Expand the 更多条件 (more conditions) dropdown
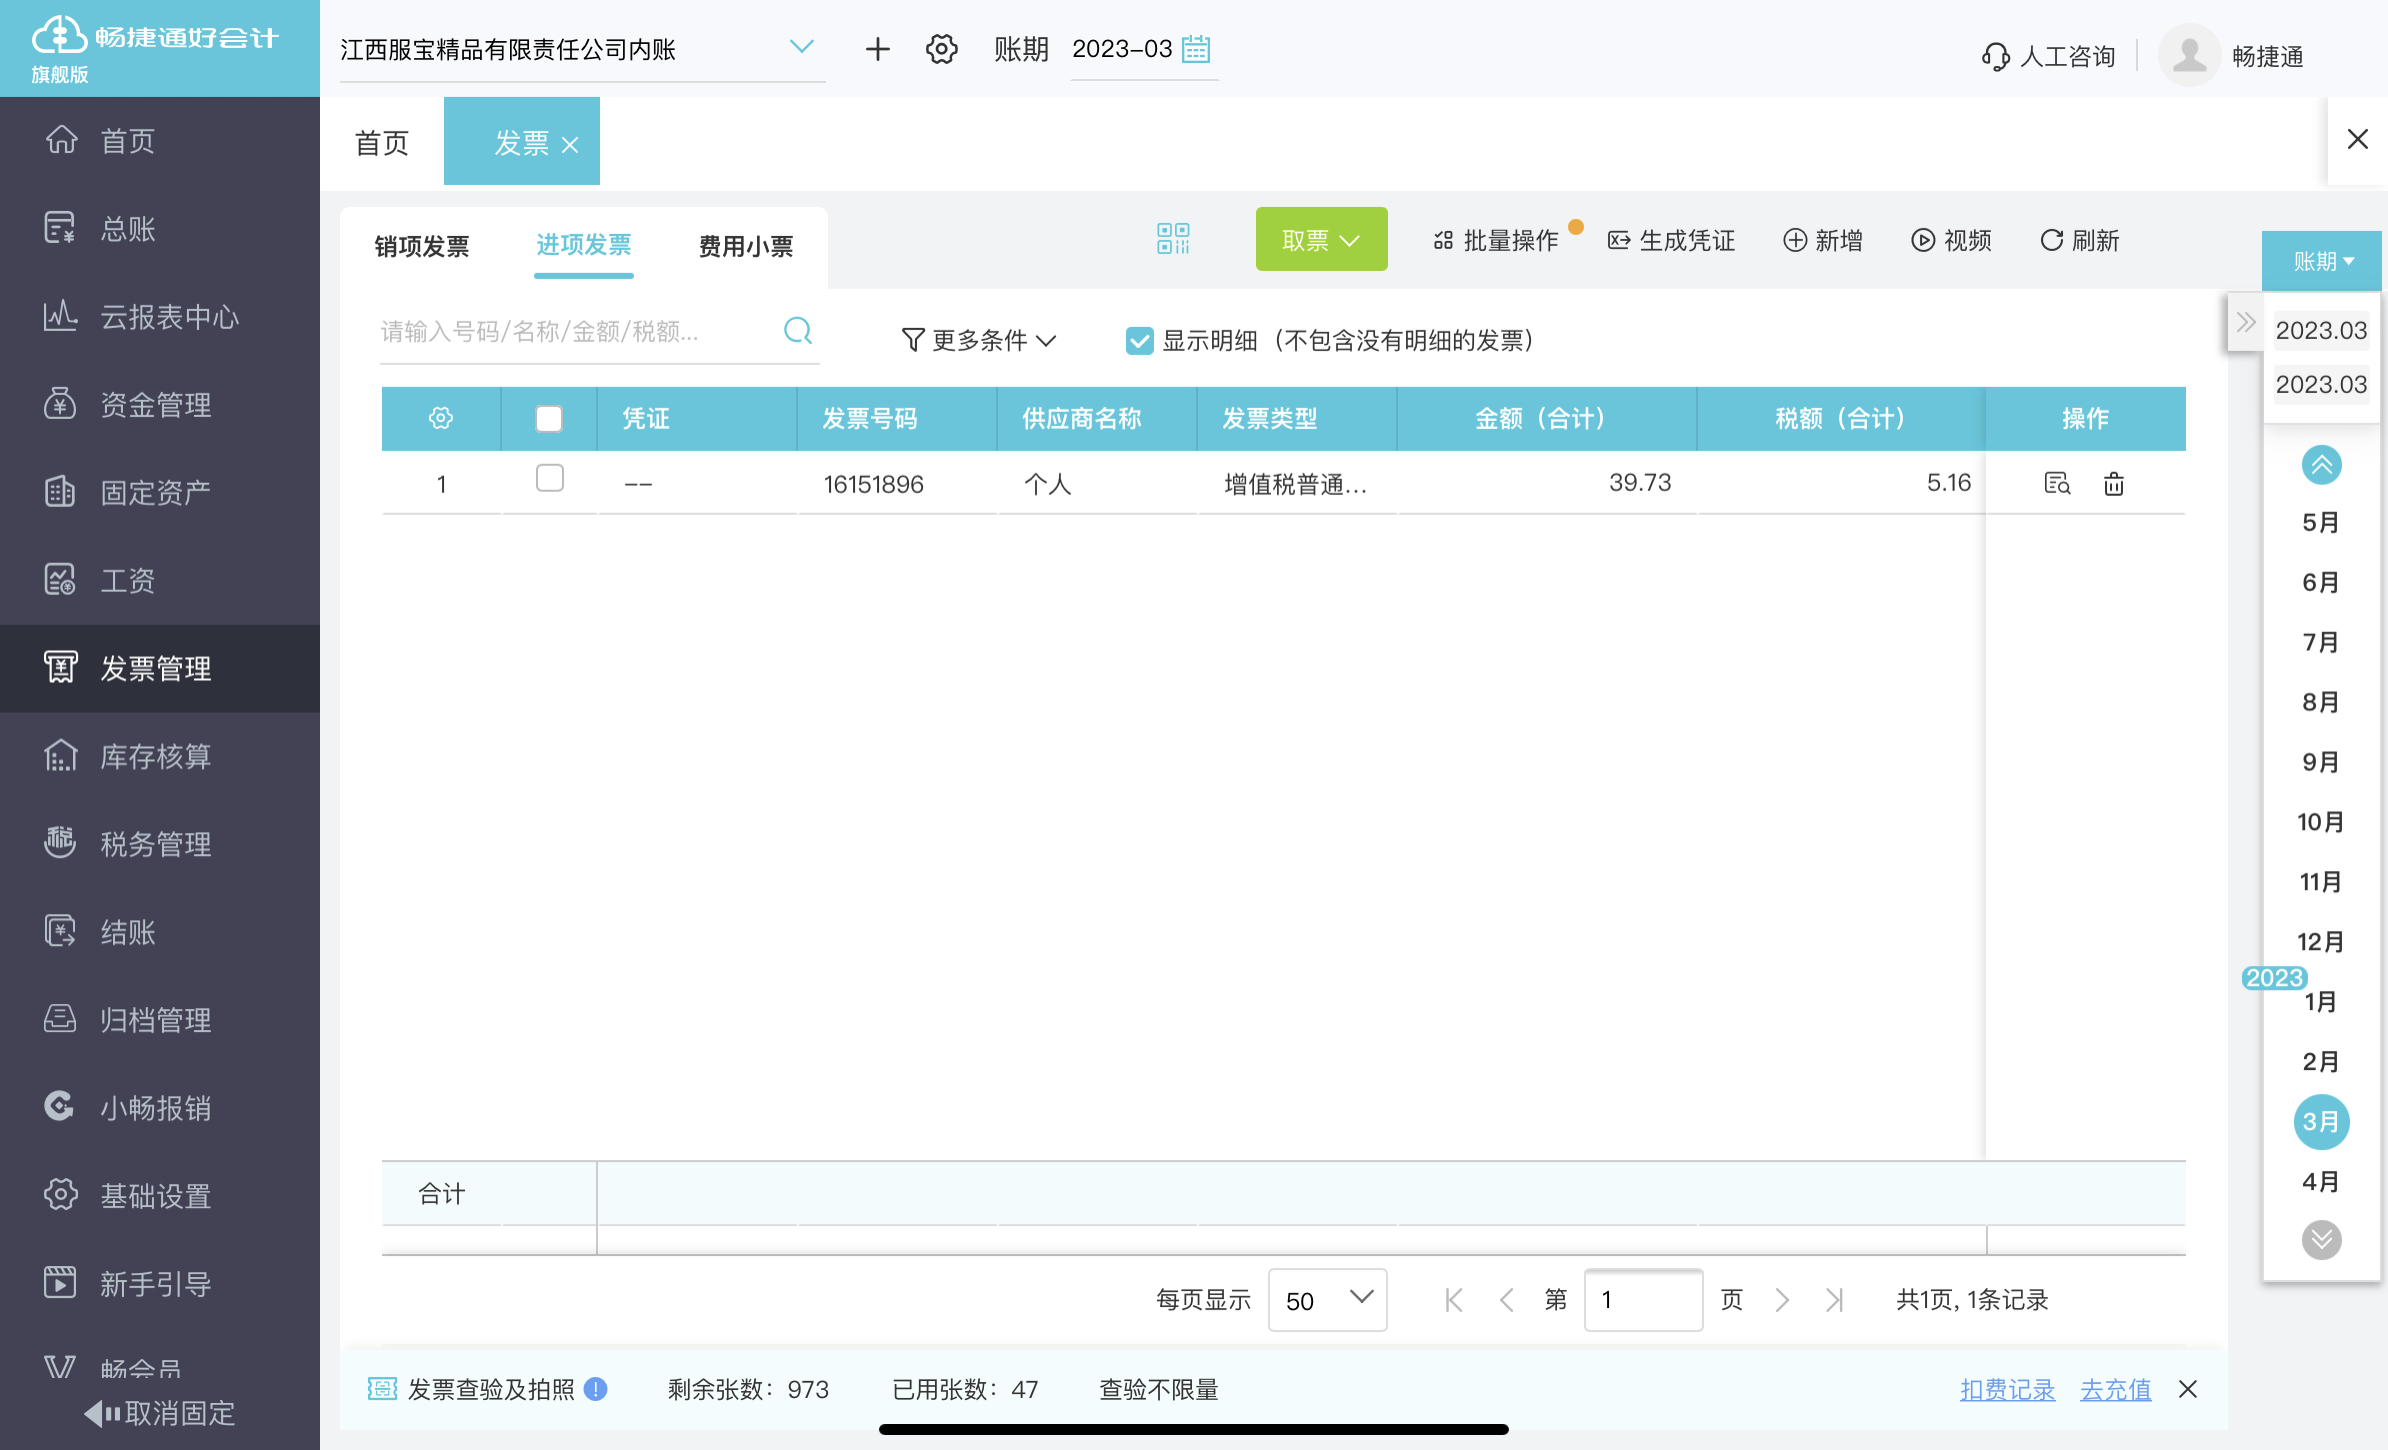2388x1450 pixels. 979,339
